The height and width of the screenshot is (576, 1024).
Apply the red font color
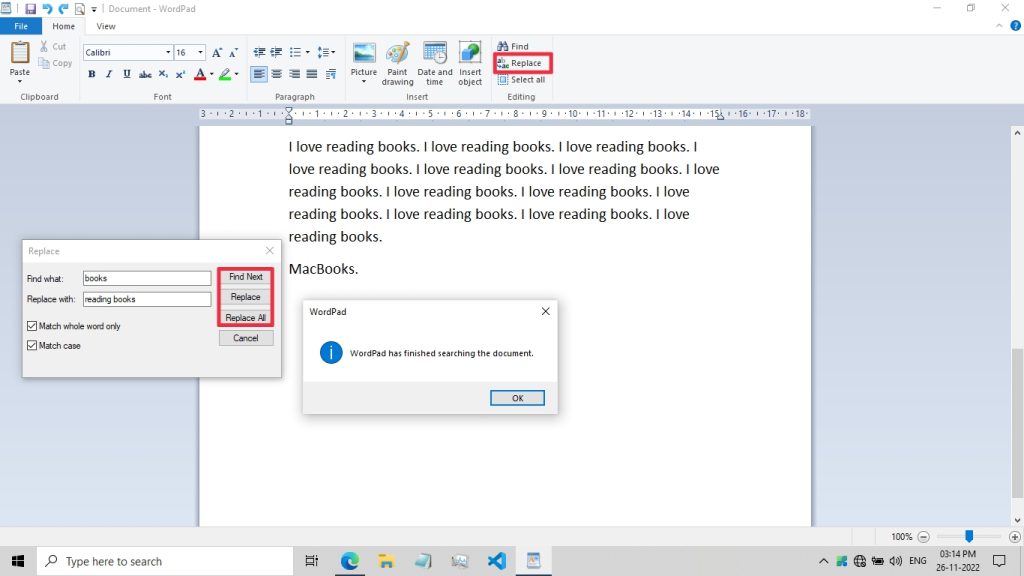click(x=200, y=74)
